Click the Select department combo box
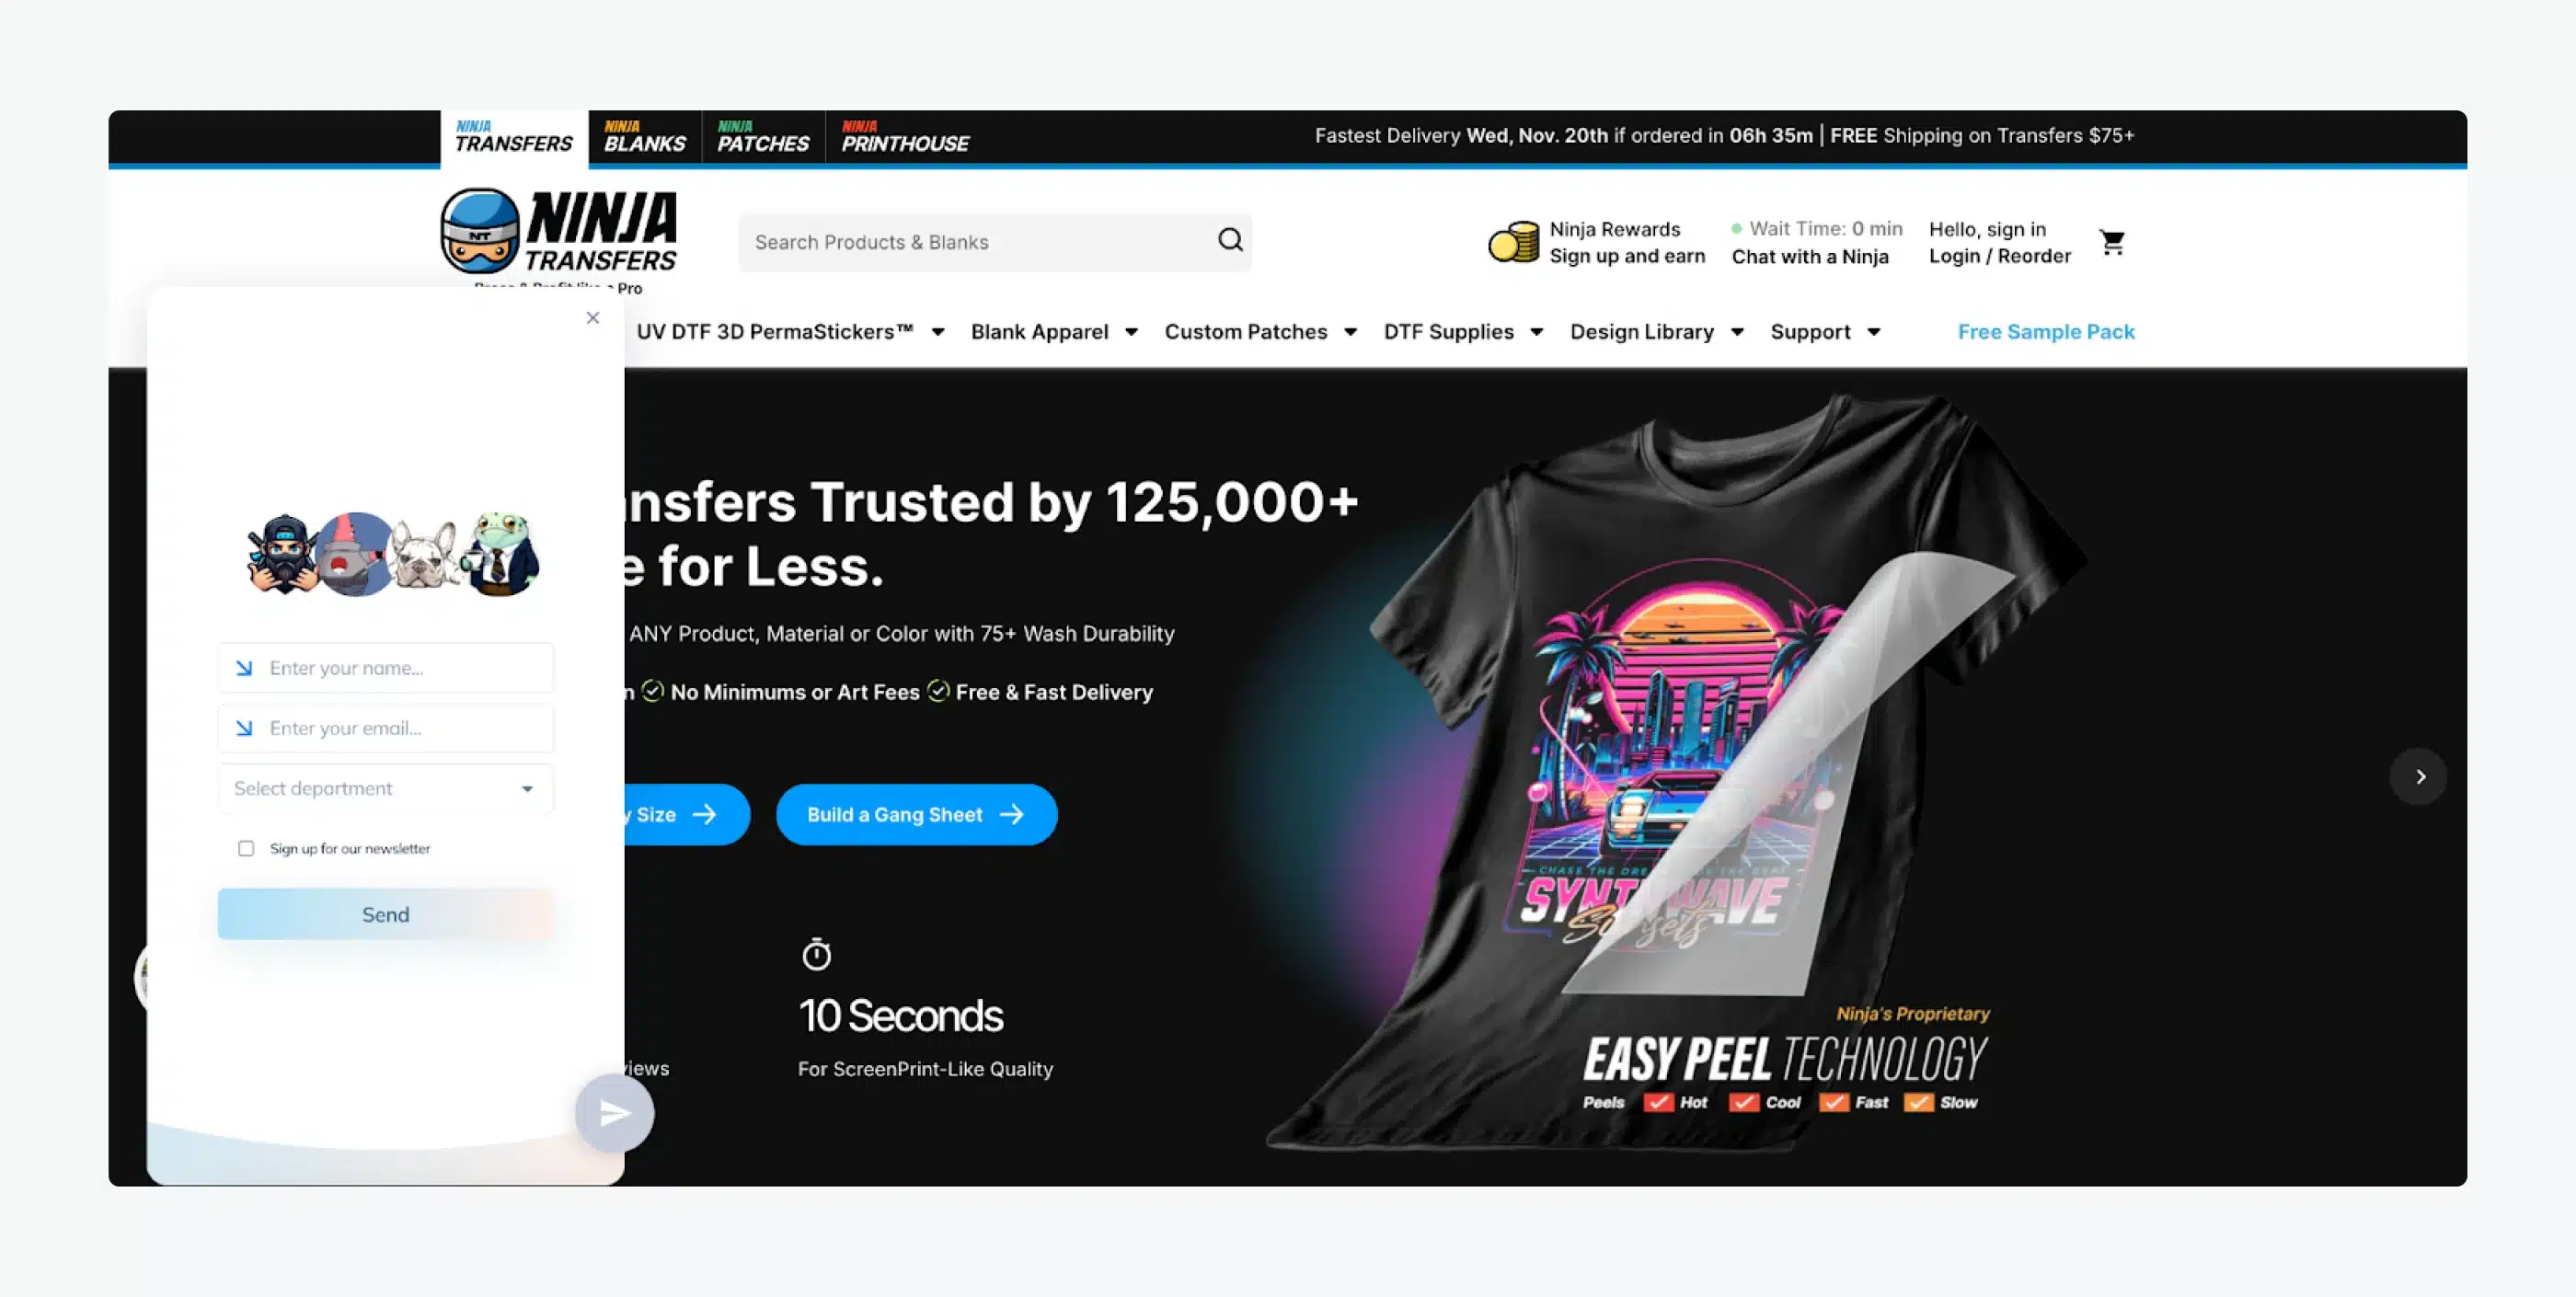The width and height of the screenshot is (2576, 1297). (x=384, y=787)
